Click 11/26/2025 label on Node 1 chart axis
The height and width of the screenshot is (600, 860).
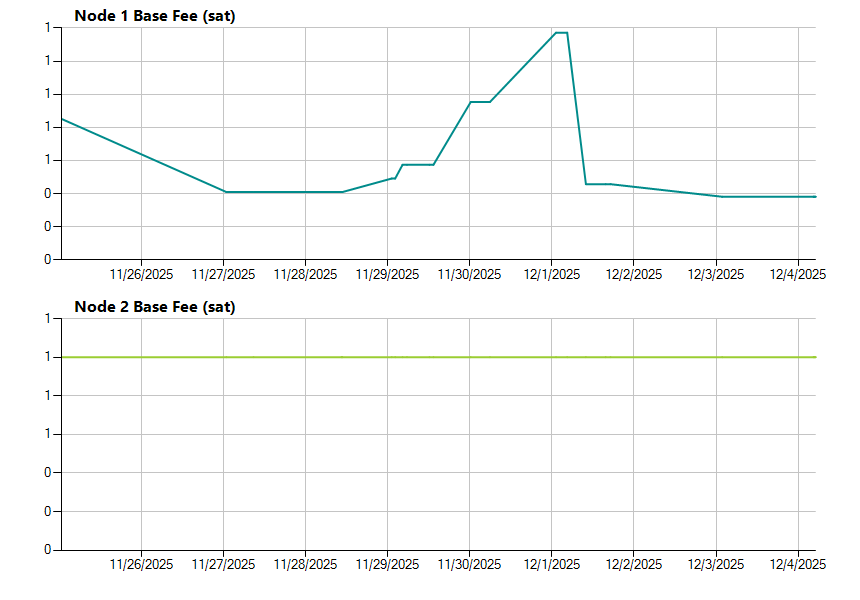click(x=141, y=274)
